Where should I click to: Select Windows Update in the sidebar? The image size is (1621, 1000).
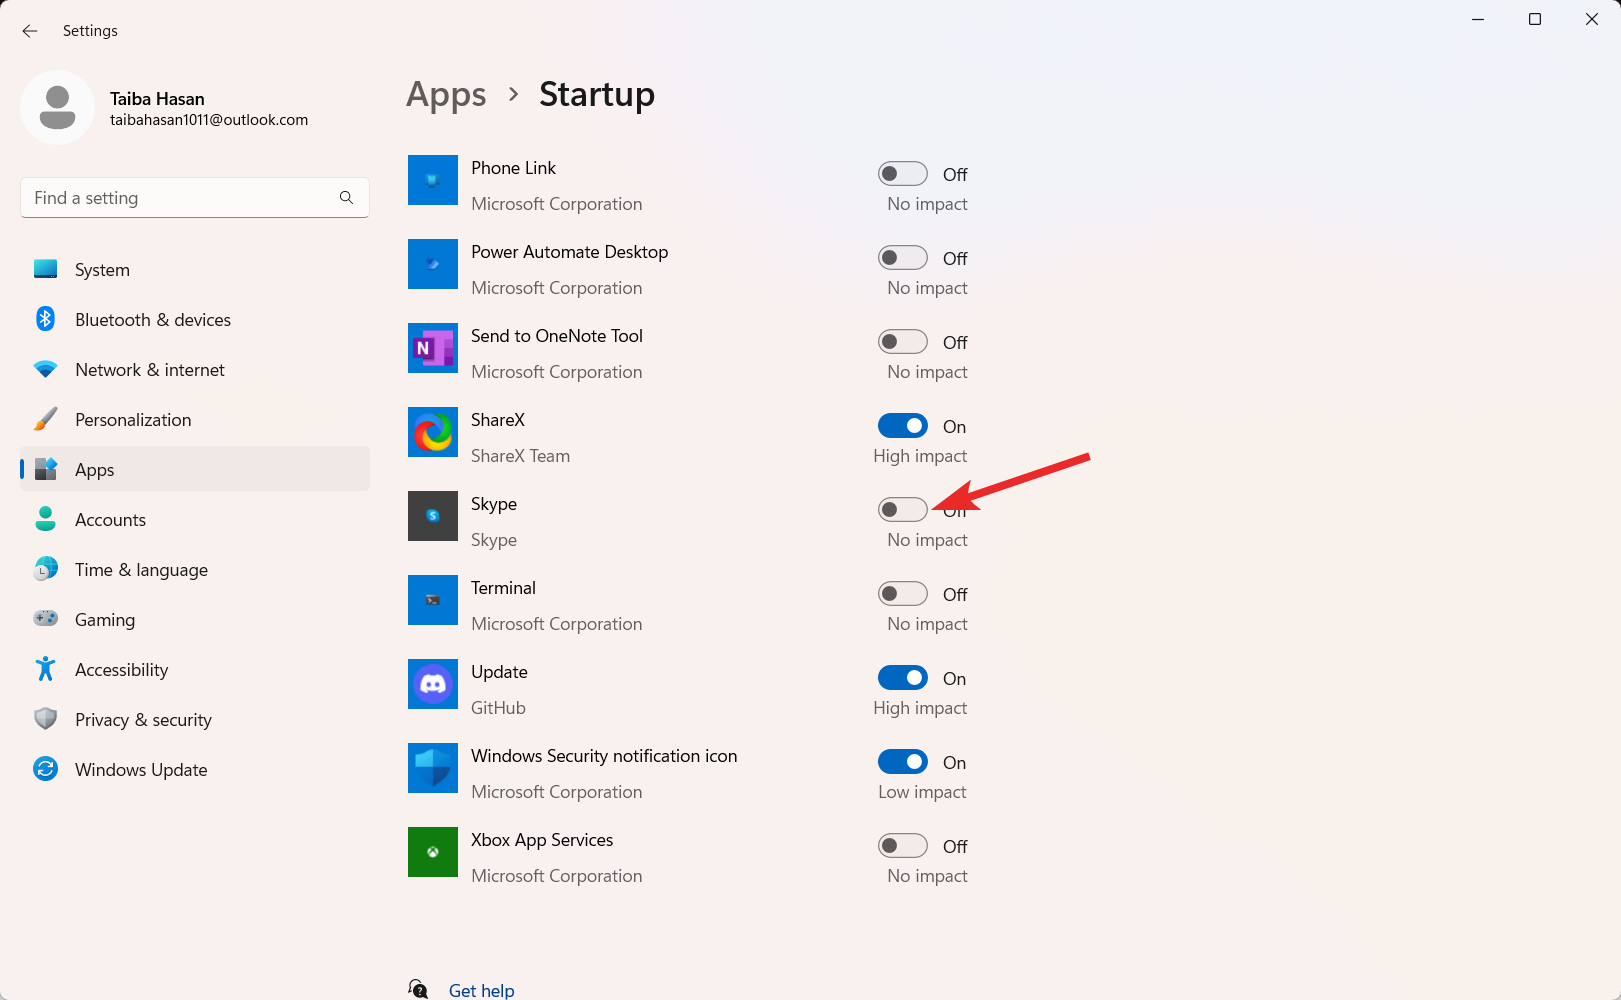[x=140, y=769]
